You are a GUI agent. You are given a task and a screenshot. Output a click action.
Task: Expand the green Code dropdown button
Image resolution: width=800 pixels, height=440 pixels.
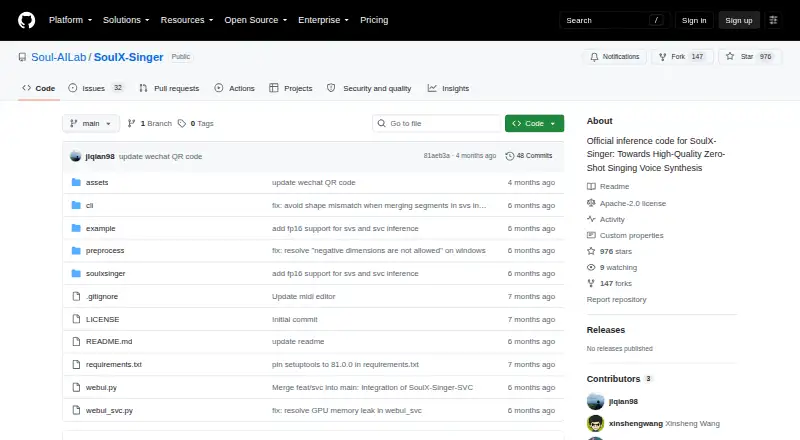pos(534,124)
